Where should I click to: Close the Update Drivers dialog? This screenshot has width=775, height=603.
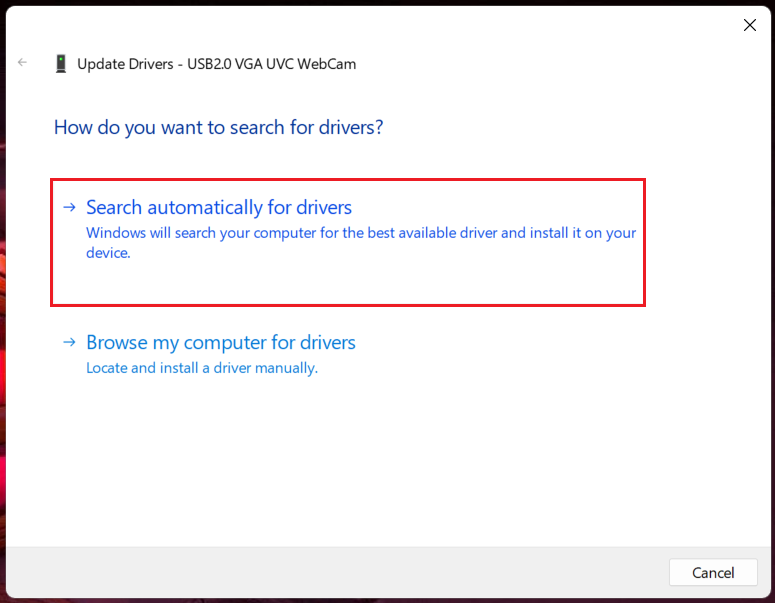[749, 25]
